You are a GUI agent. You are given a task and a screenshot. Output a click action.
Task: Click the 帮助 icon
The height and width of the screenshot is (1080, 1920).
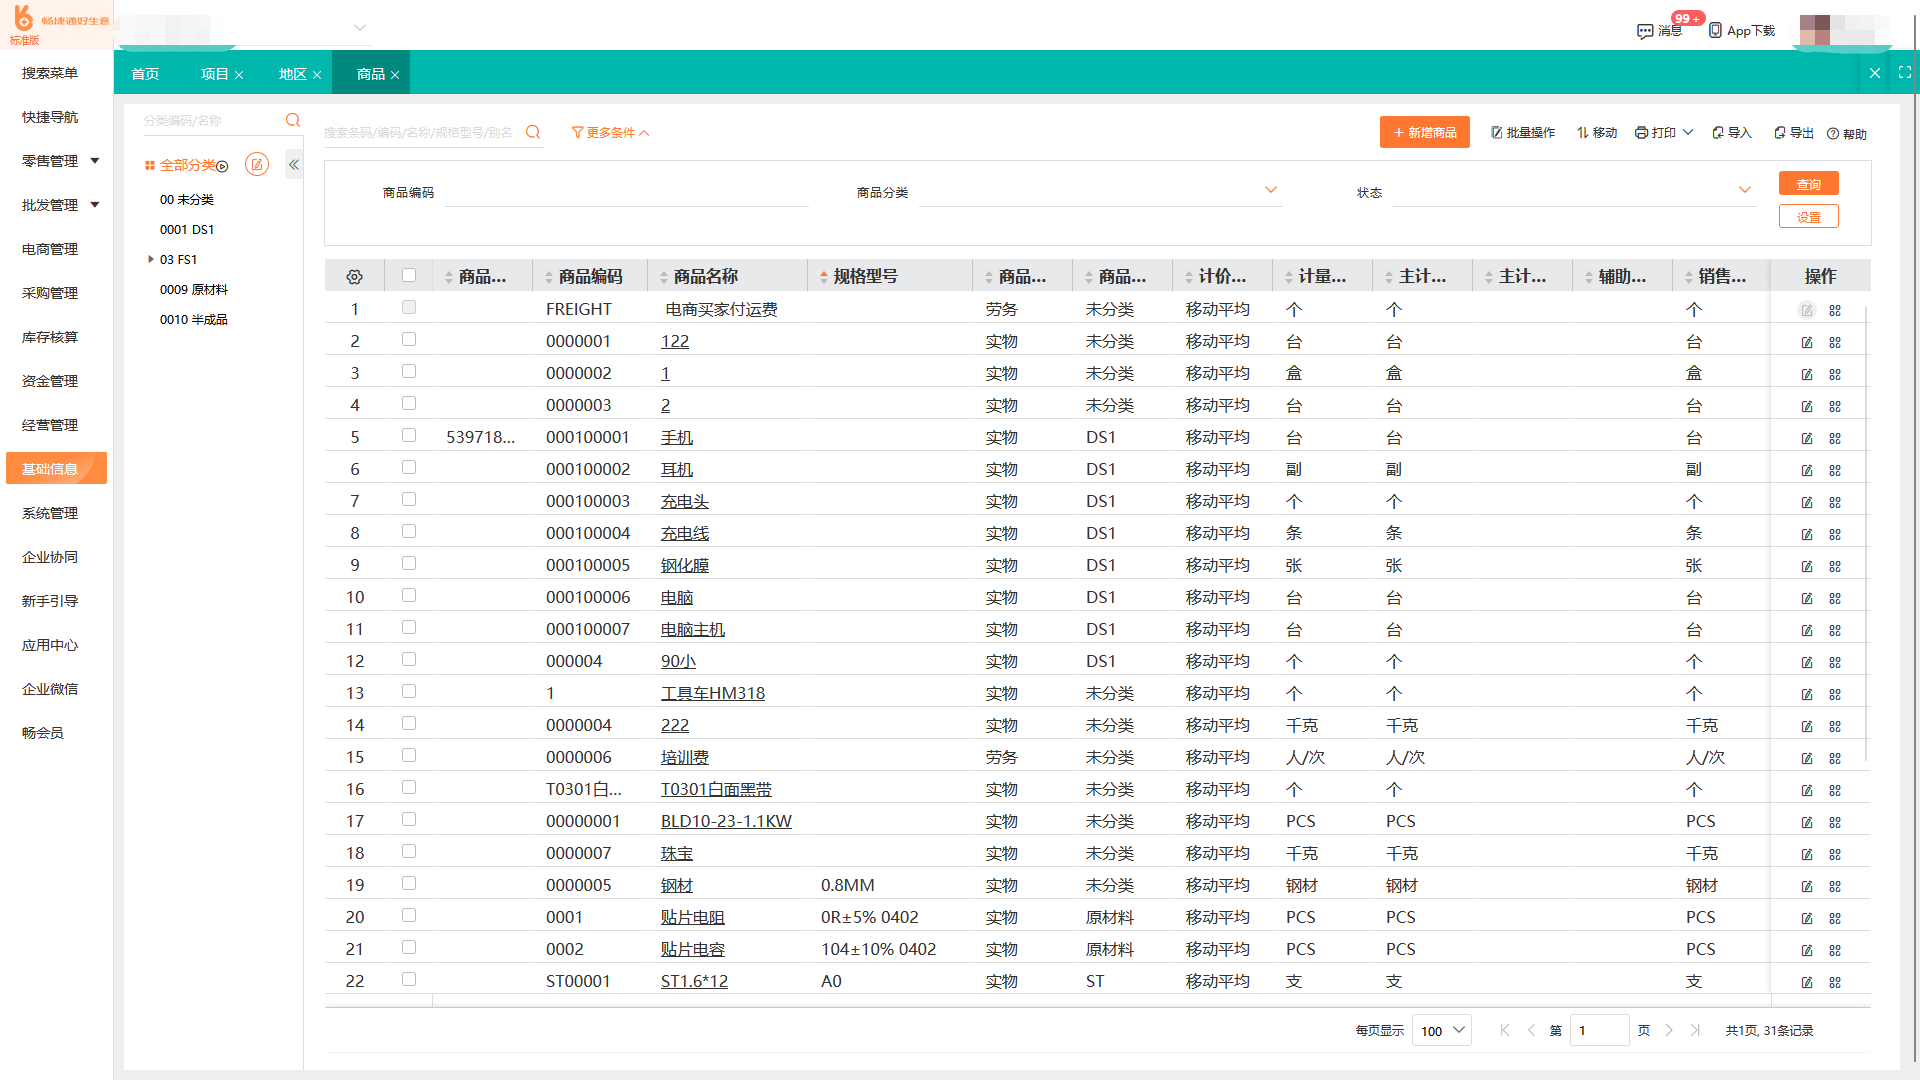click(1833, 132)
